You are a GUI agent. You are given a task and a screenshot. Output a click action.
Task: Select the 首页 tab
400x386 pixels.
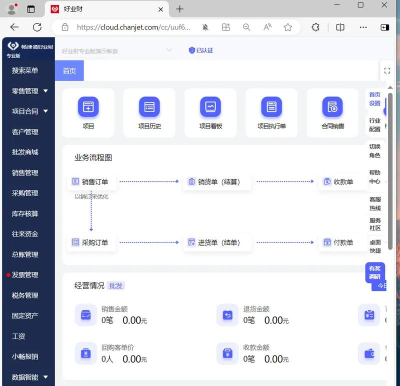tap(69, 71)
